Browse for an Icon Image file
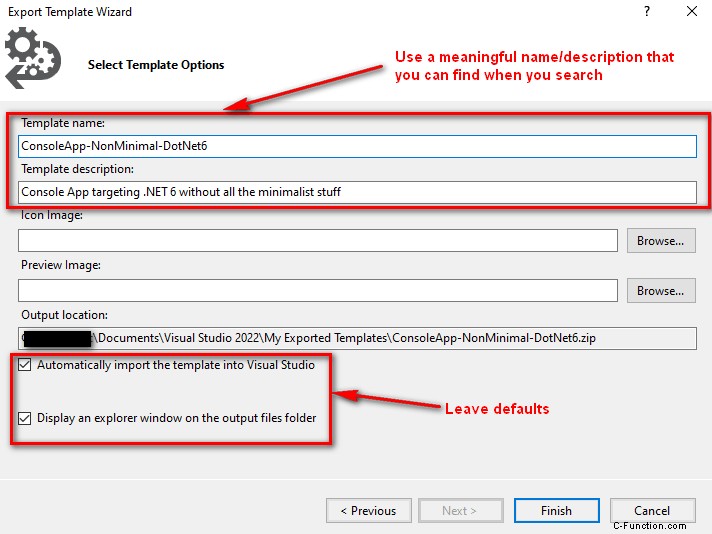The height and width of the screenshot is (534, 712). 660,240
